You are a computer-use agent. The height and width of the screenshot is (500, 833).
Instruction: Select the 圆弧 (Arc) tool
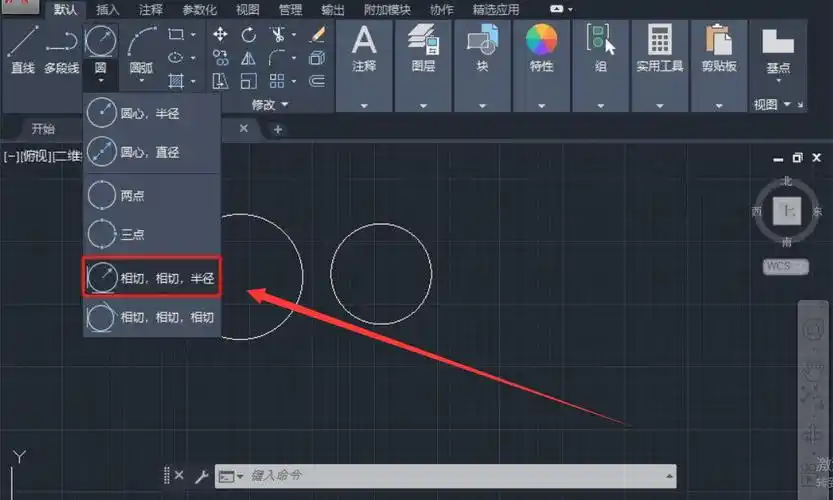(142, 49)
